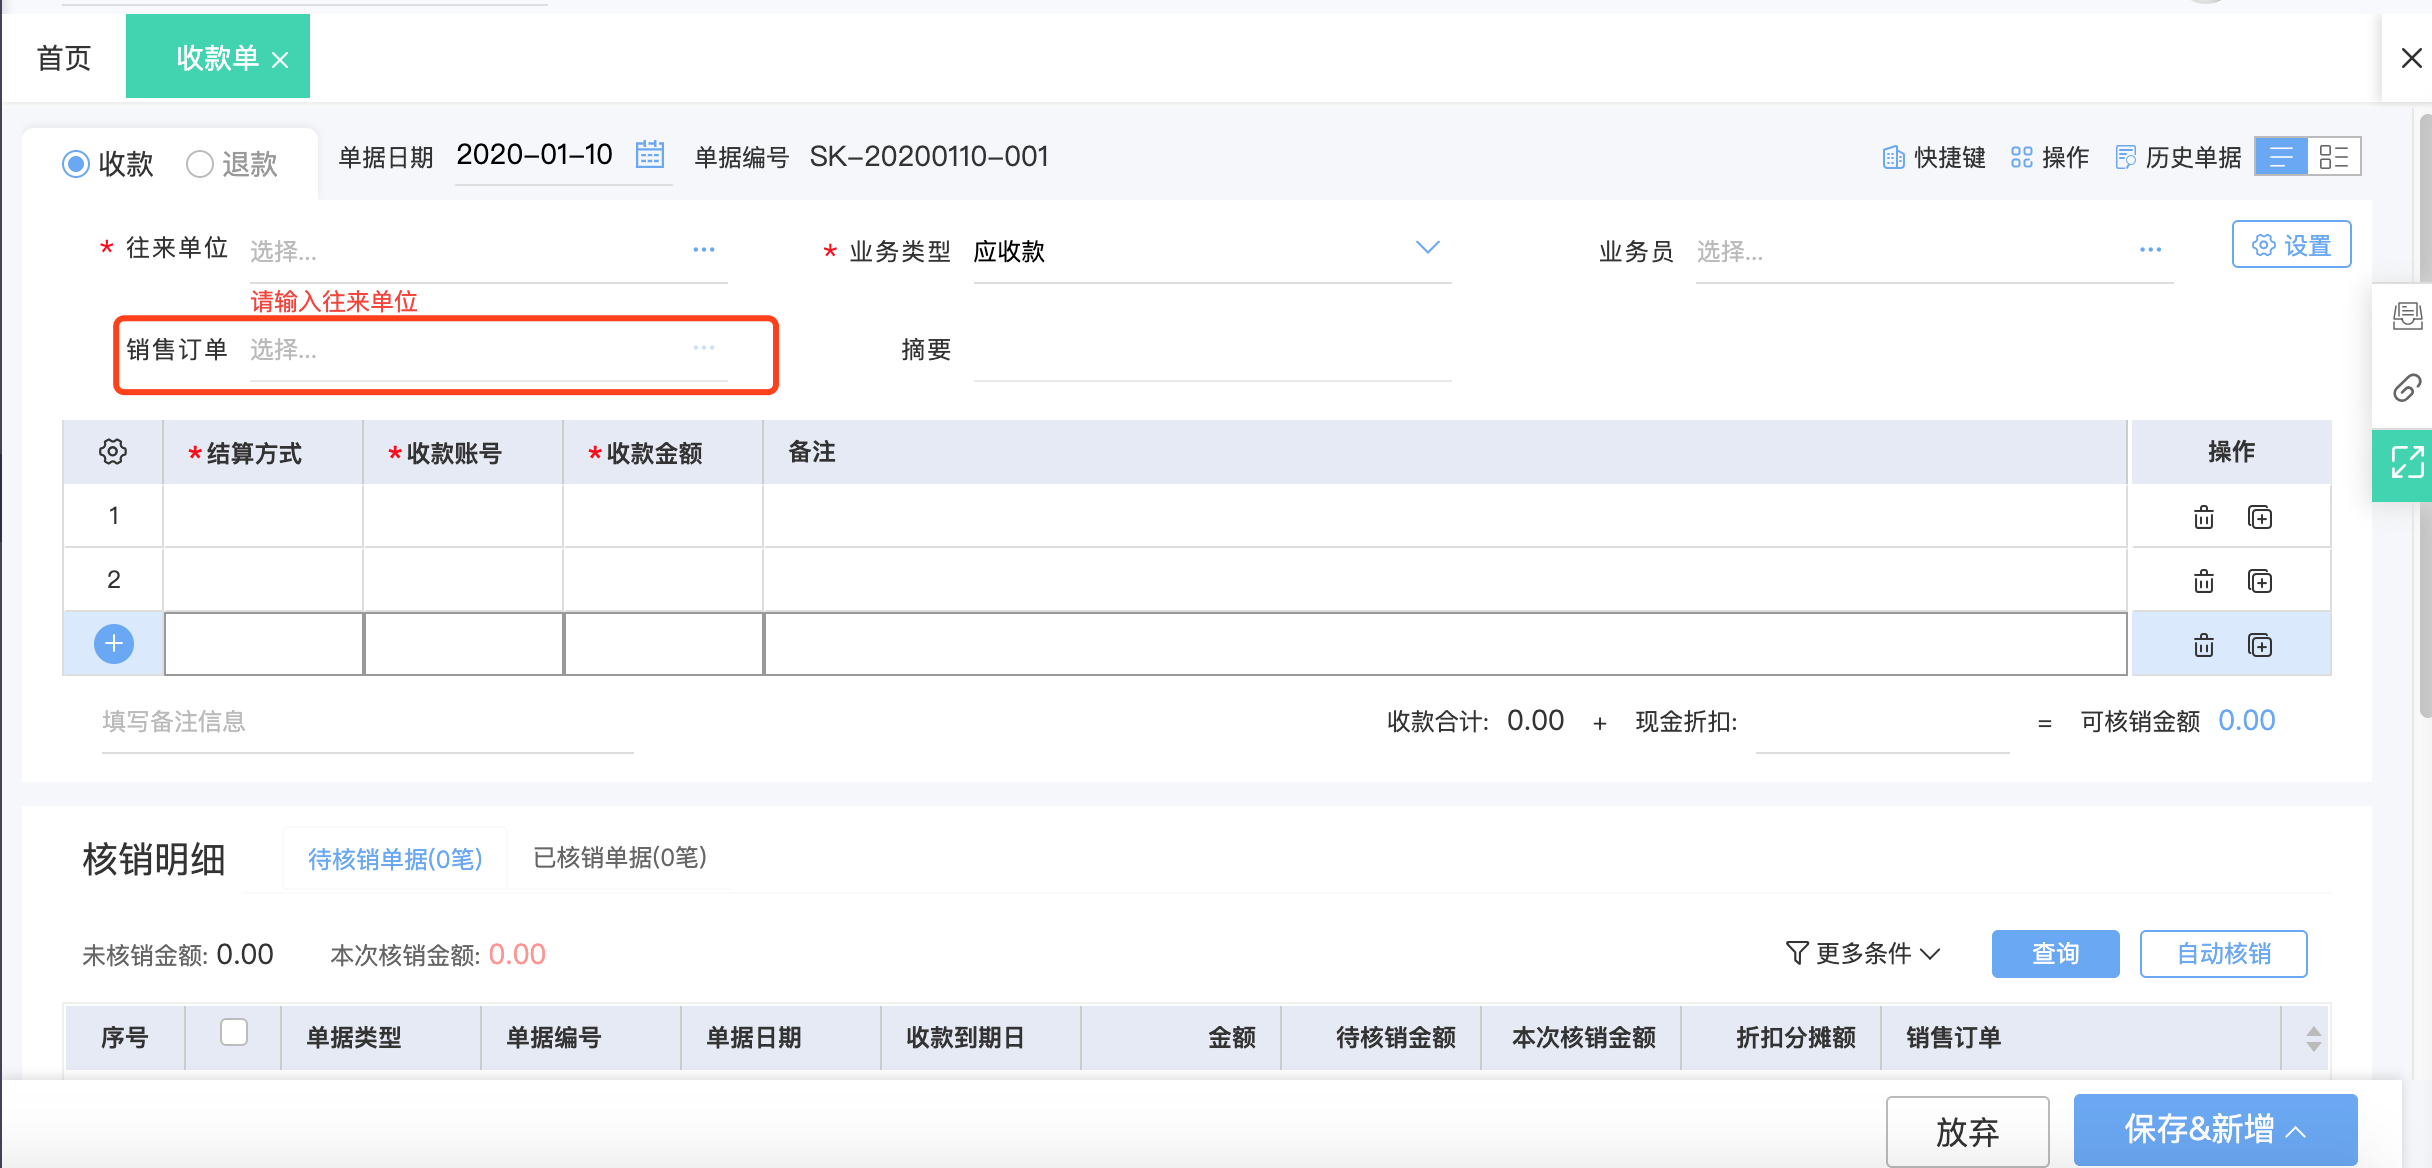Click the 自动核销 button
This screenshot has height=1168, width=2432.
(x=2227, y=954)
